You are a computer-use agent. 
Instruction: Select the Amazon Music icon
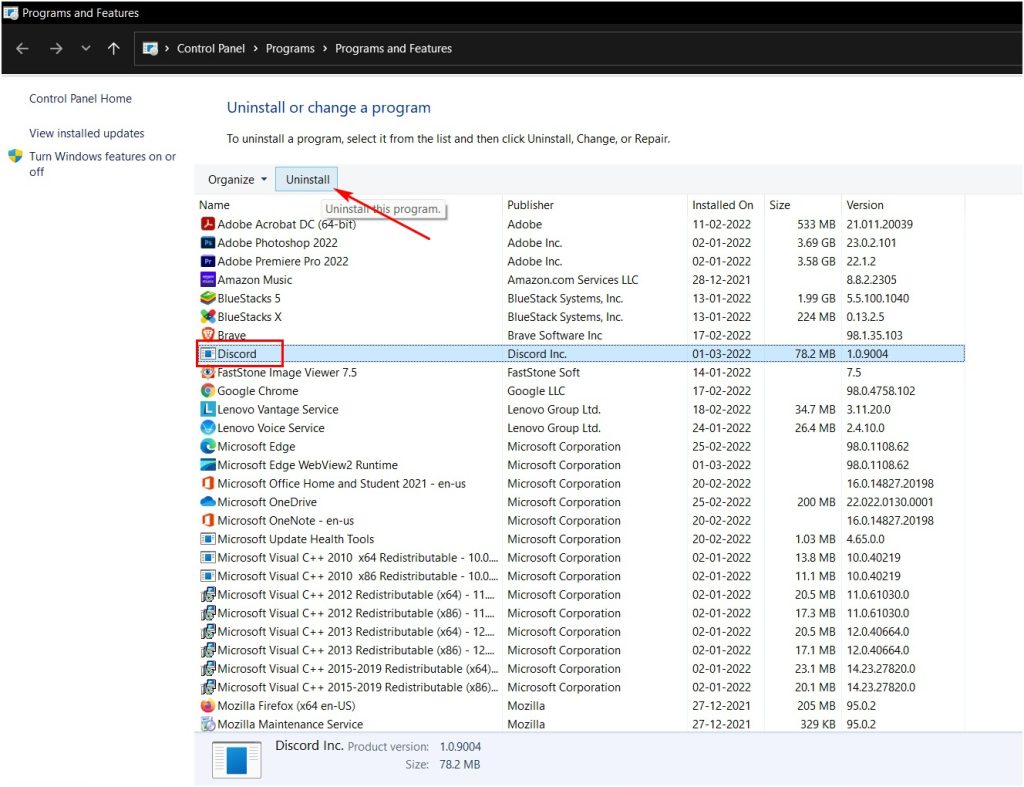click(208, 280)
